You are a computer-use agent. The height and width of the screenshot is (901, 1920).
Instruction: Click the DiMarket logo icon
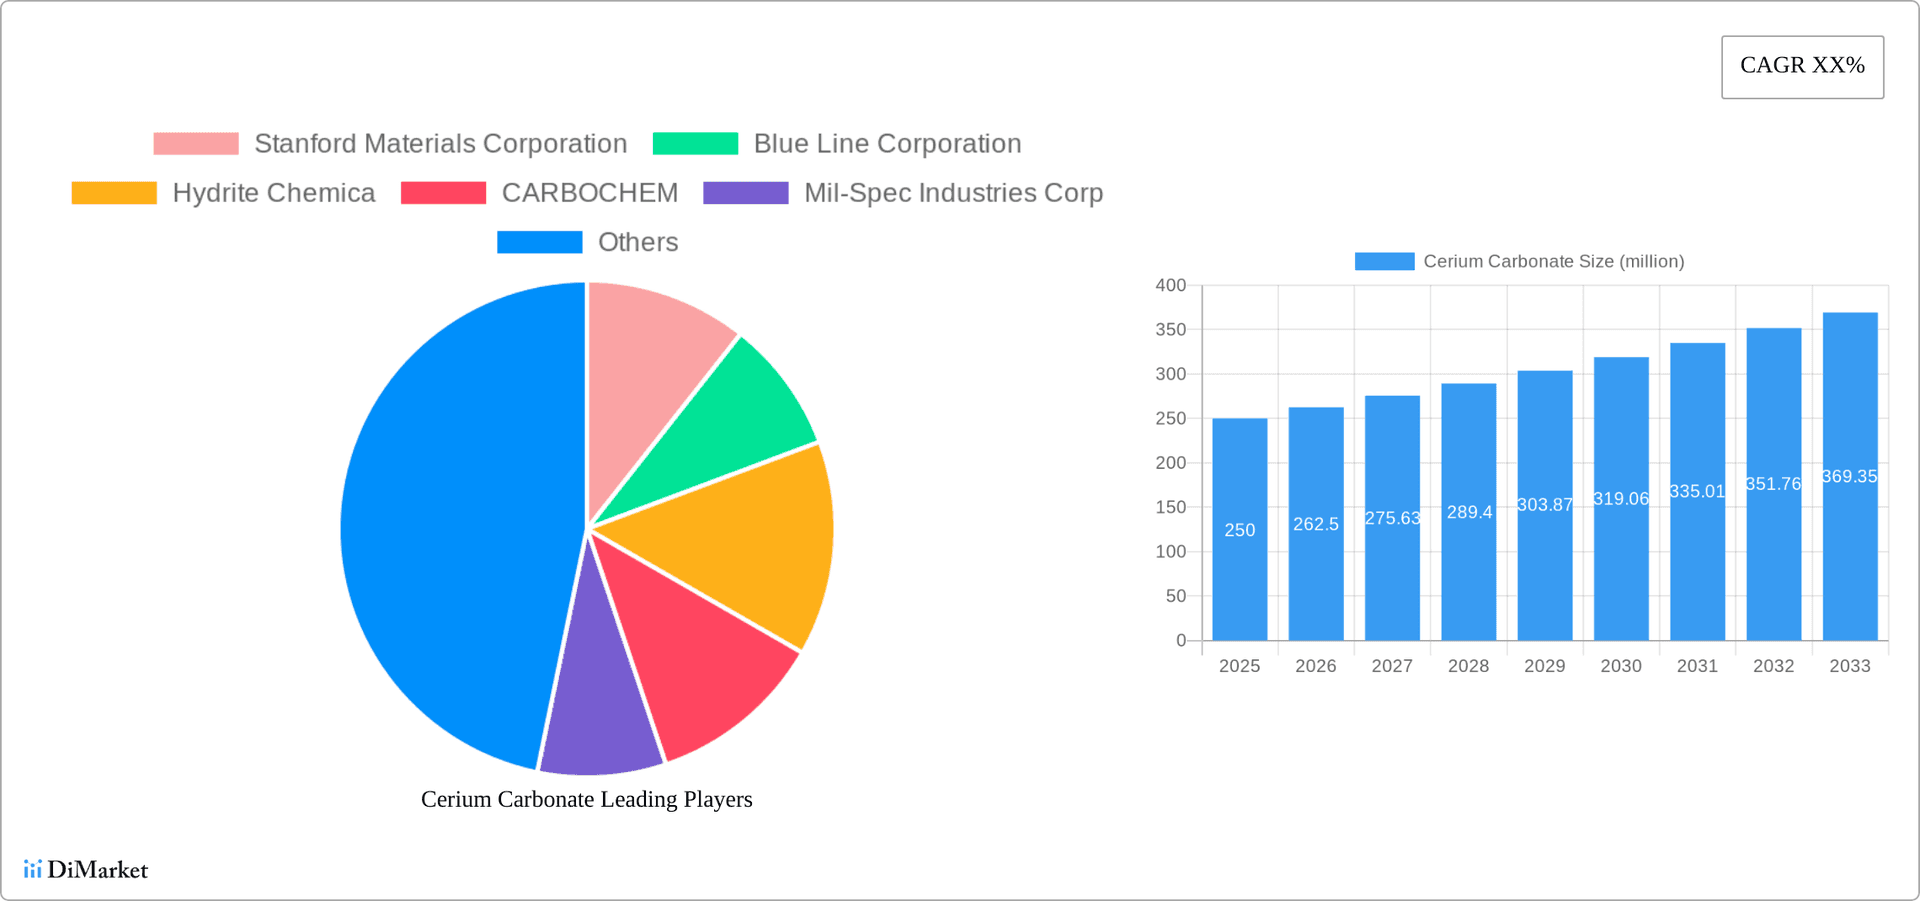click(x=34, y=868)
